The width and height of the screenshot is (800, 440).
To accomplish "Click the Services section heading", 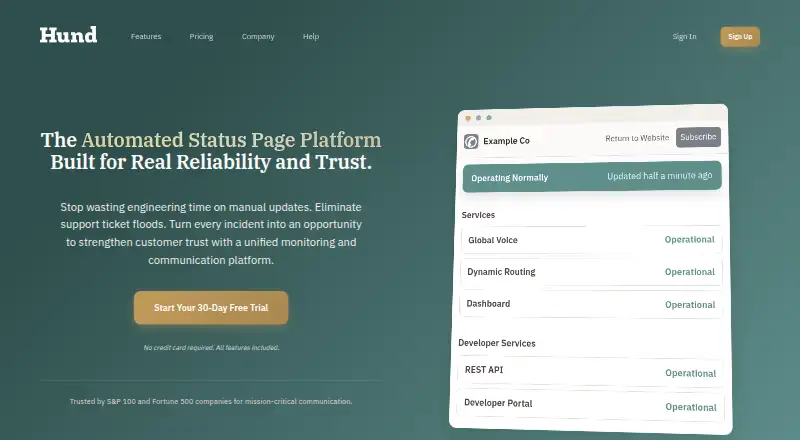I will (478, 215).
